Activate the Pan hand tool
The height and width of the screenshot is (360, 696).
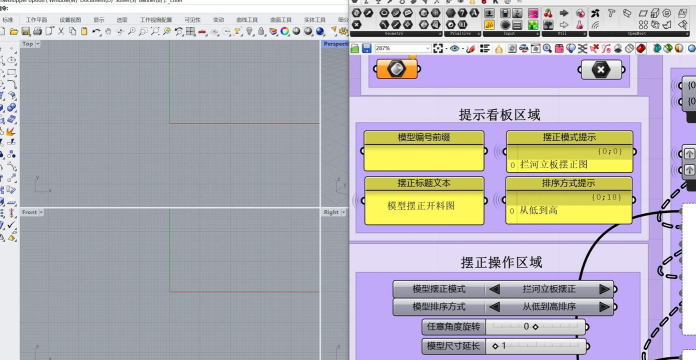108,31
